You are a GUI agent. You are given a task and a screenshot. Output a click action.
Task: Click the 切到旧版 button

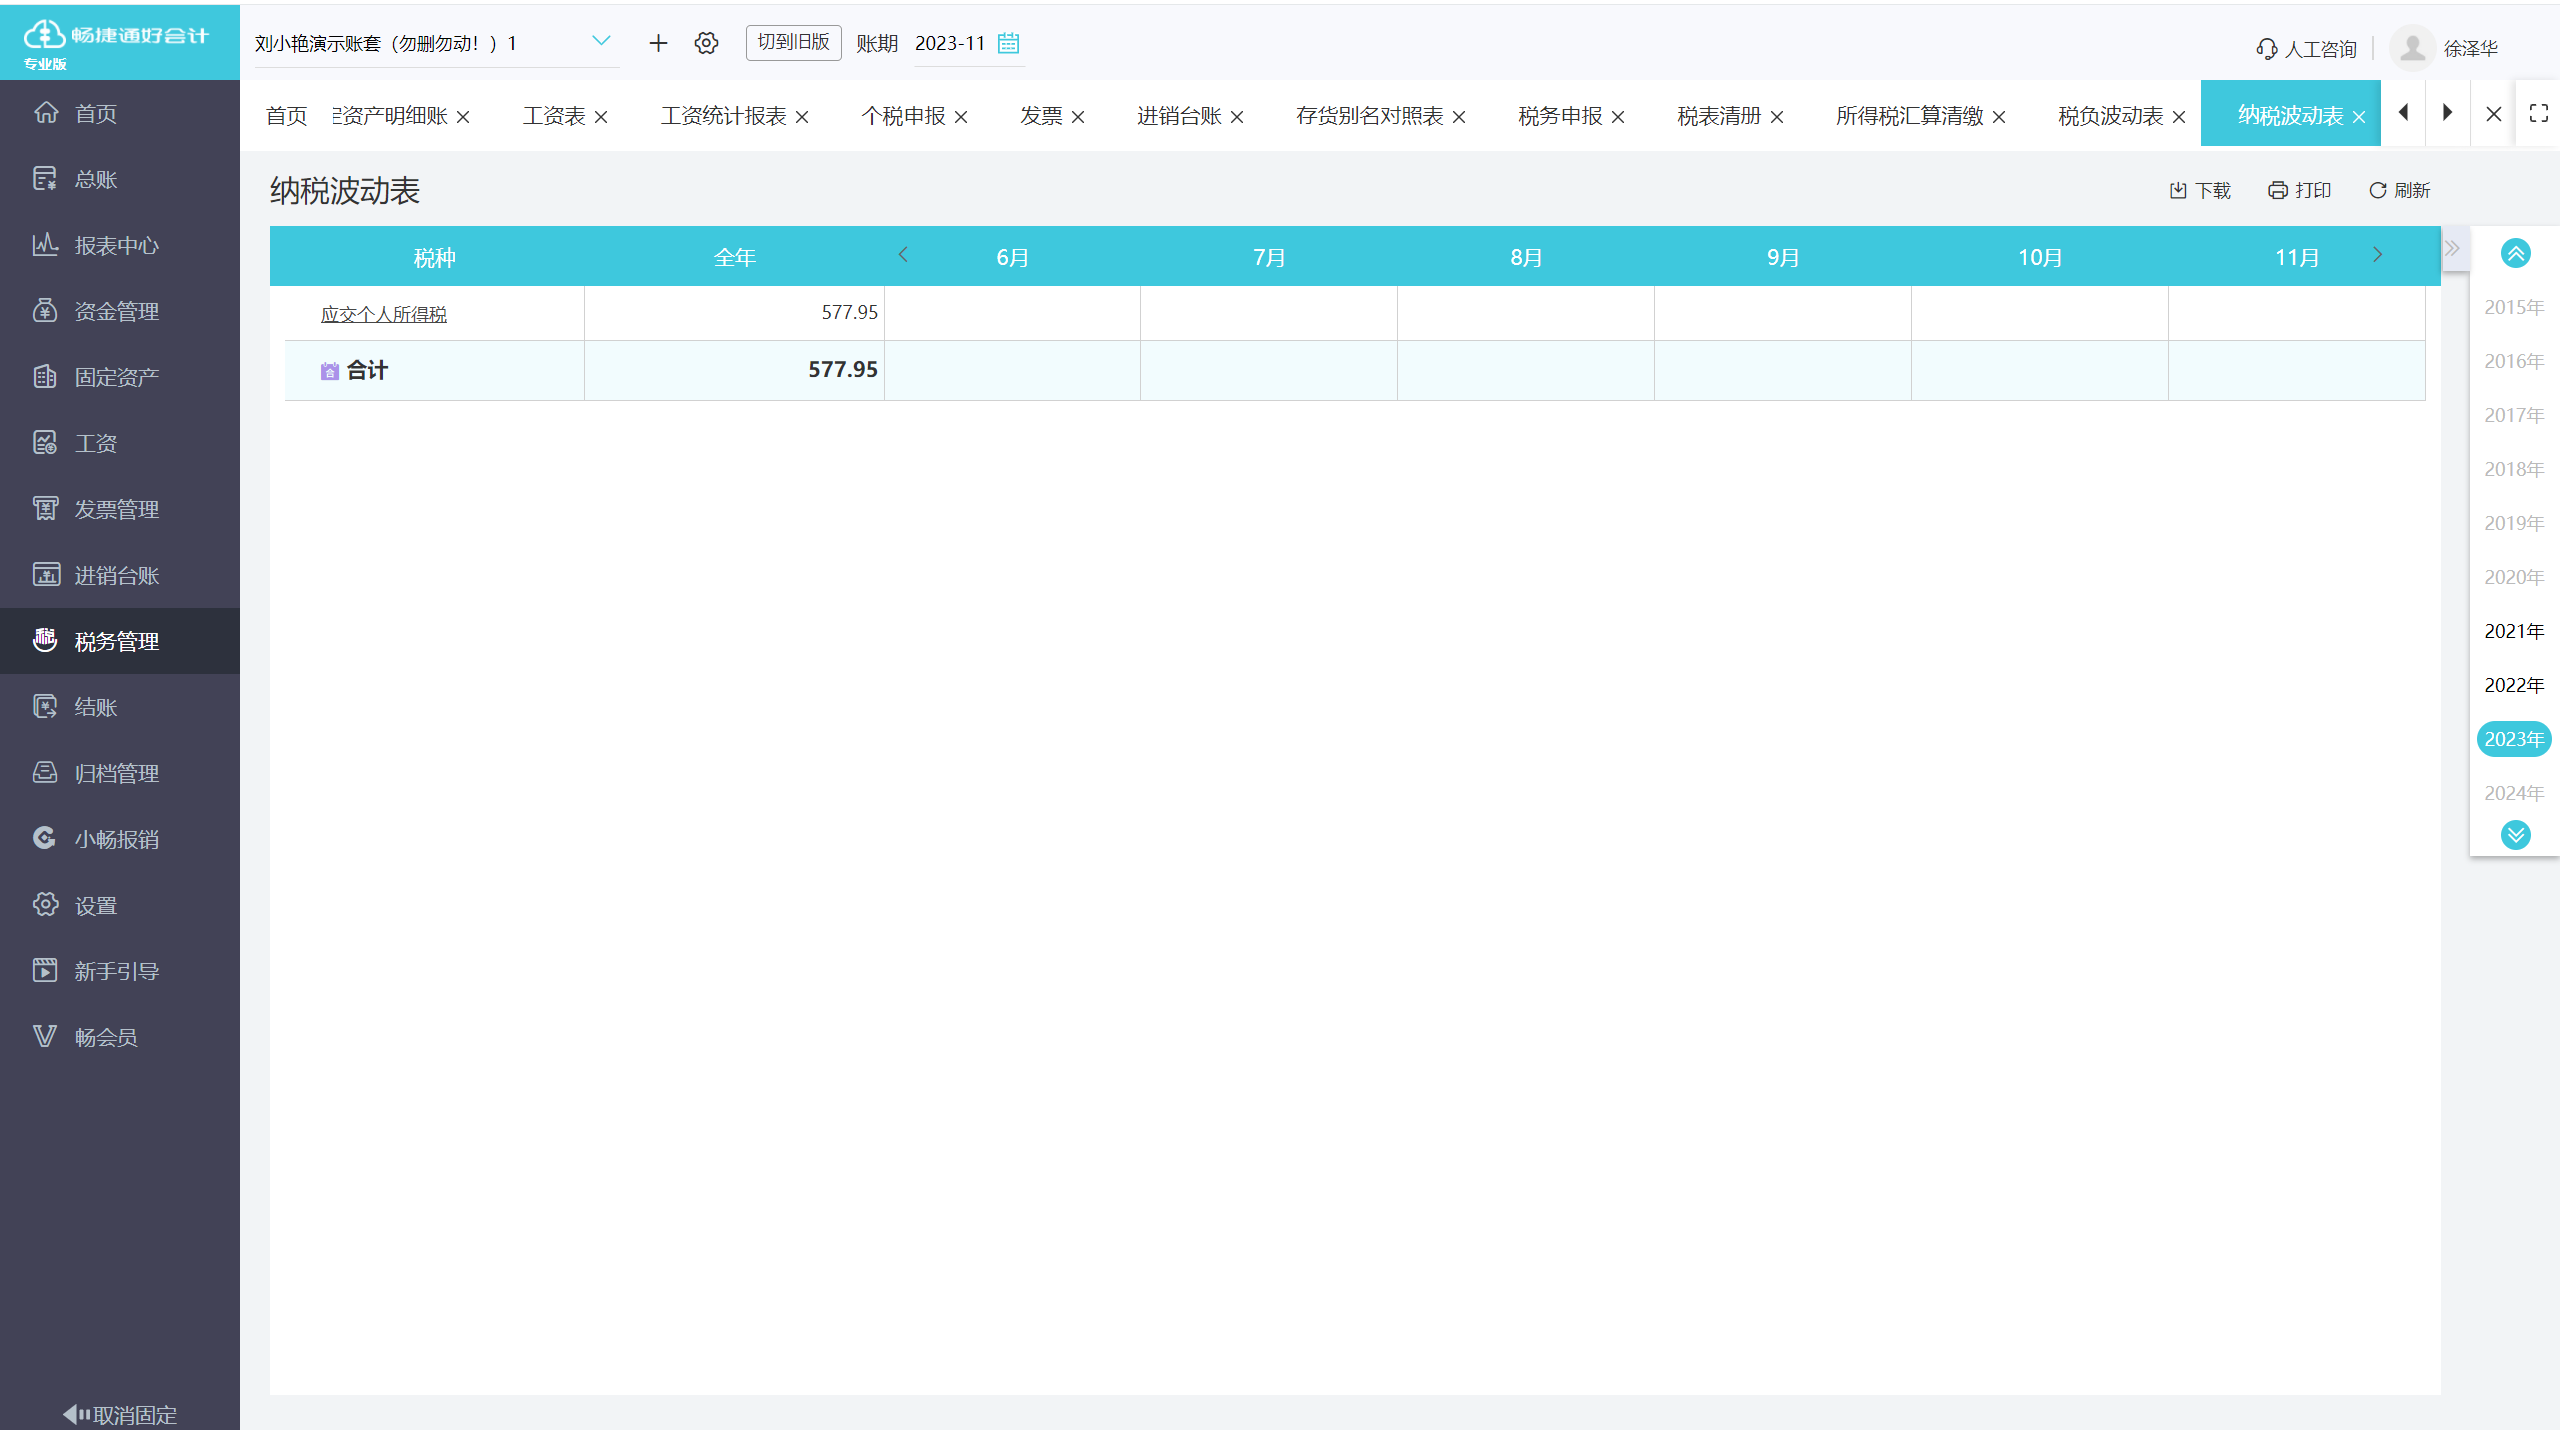791,42
